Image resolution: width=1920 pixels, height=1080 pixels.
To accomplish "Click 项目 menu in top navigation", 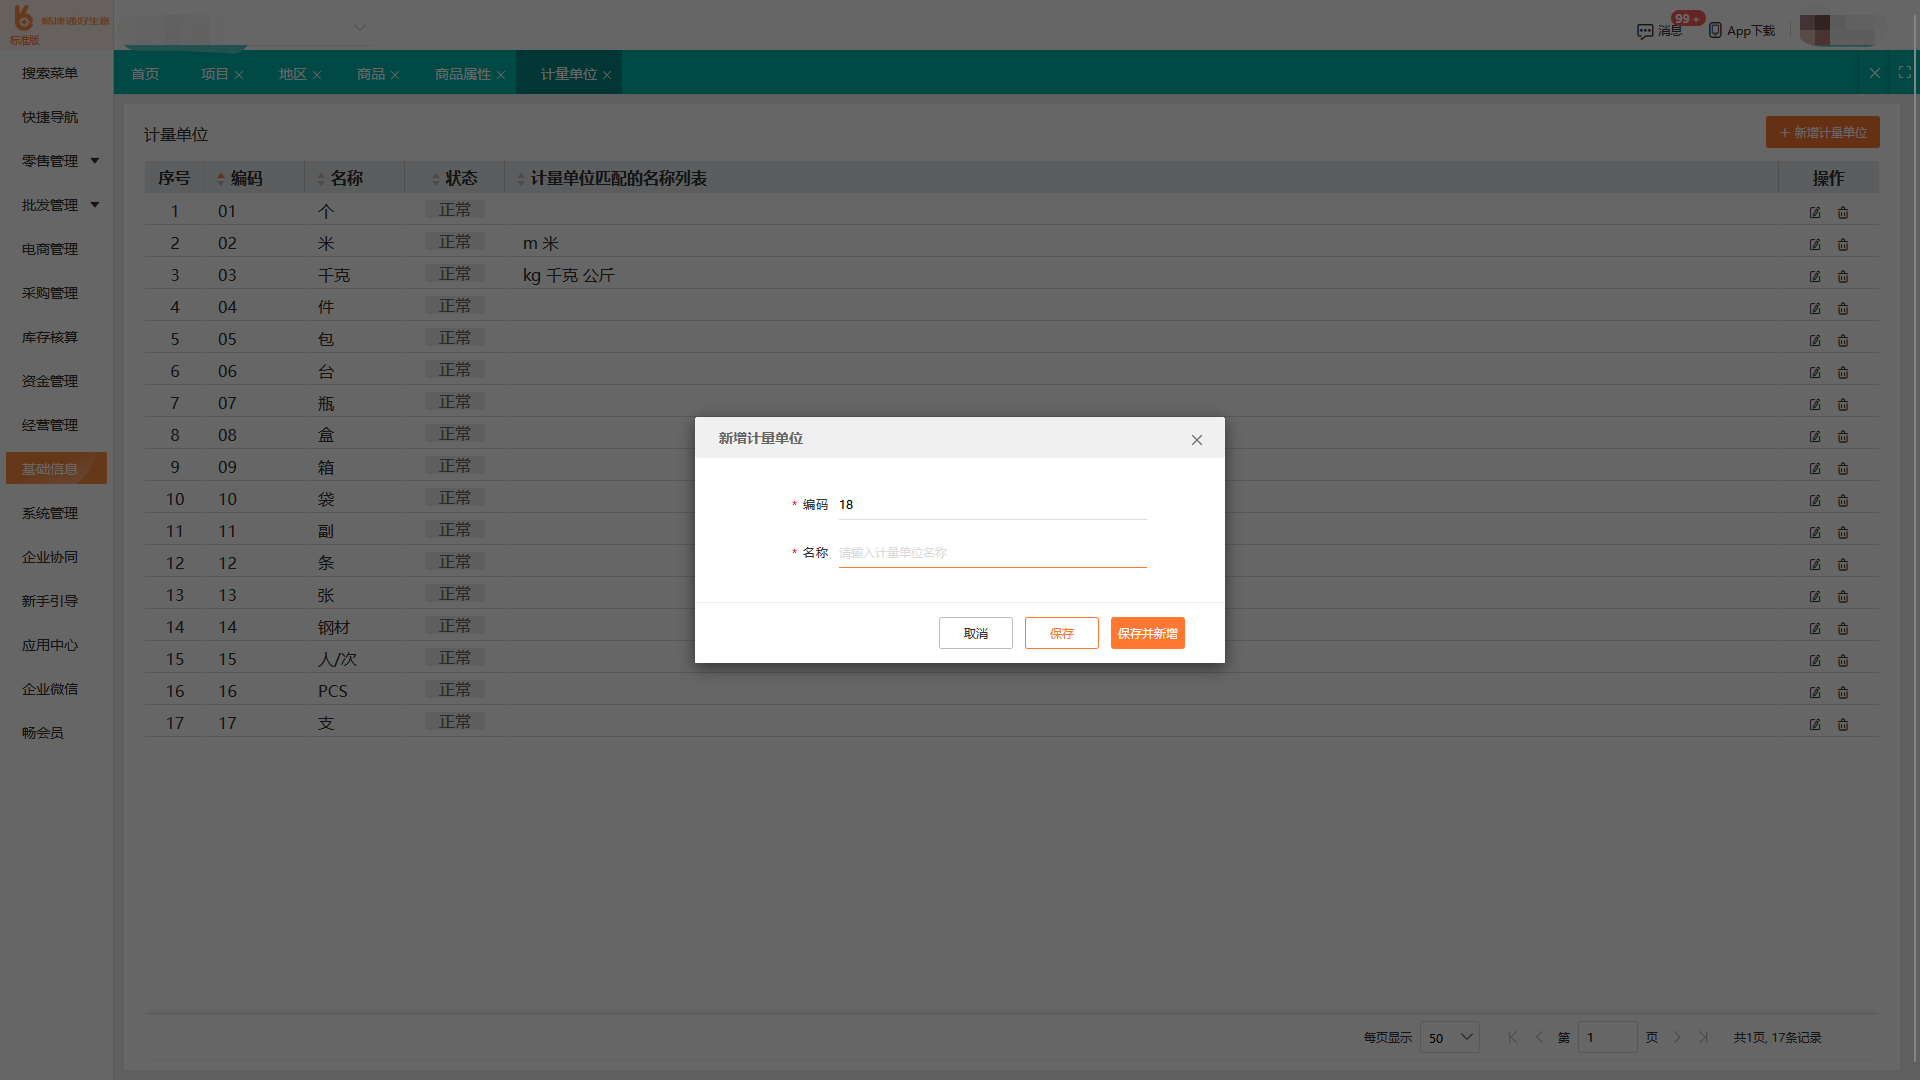I will coord(215,74).
